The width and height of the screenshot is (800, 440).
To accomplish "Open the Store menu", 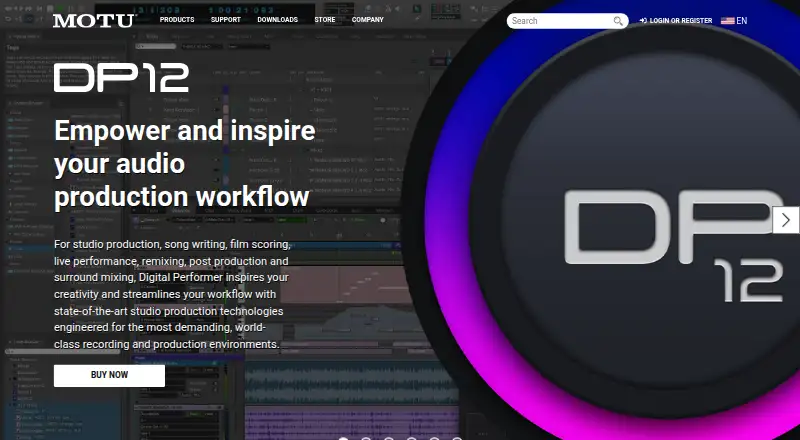I will [324, 20].
